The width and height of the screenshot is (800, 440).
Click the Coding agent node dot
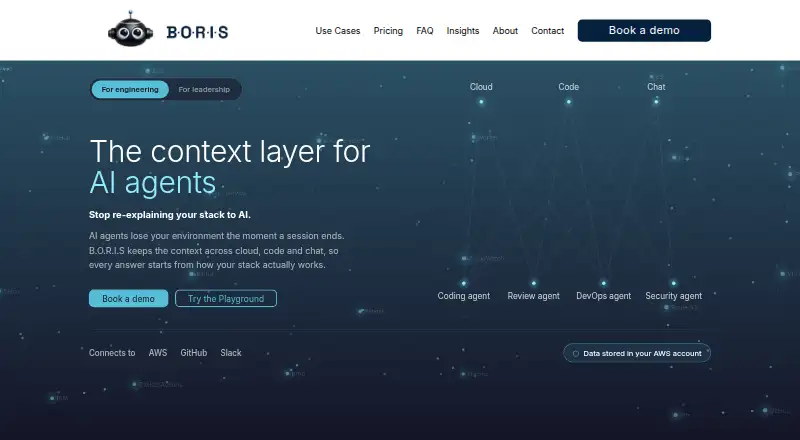tap(464, 283)
